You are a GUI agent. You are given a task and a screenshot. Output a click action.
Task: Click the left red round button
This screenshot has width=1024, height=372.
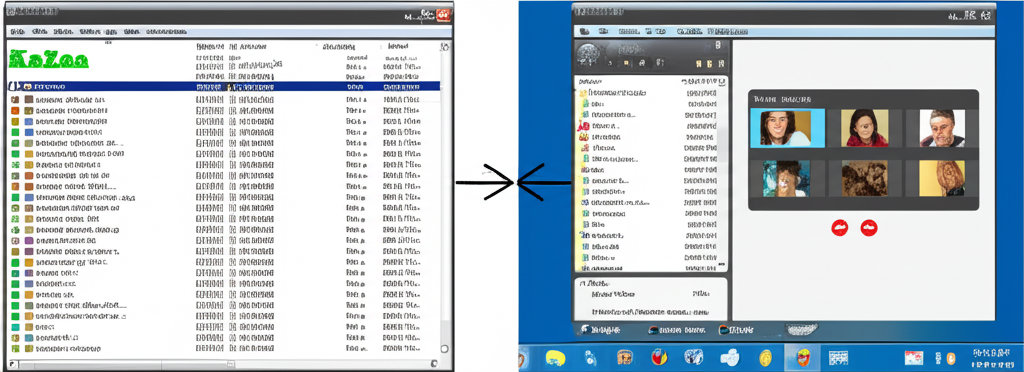click(840, 228)
